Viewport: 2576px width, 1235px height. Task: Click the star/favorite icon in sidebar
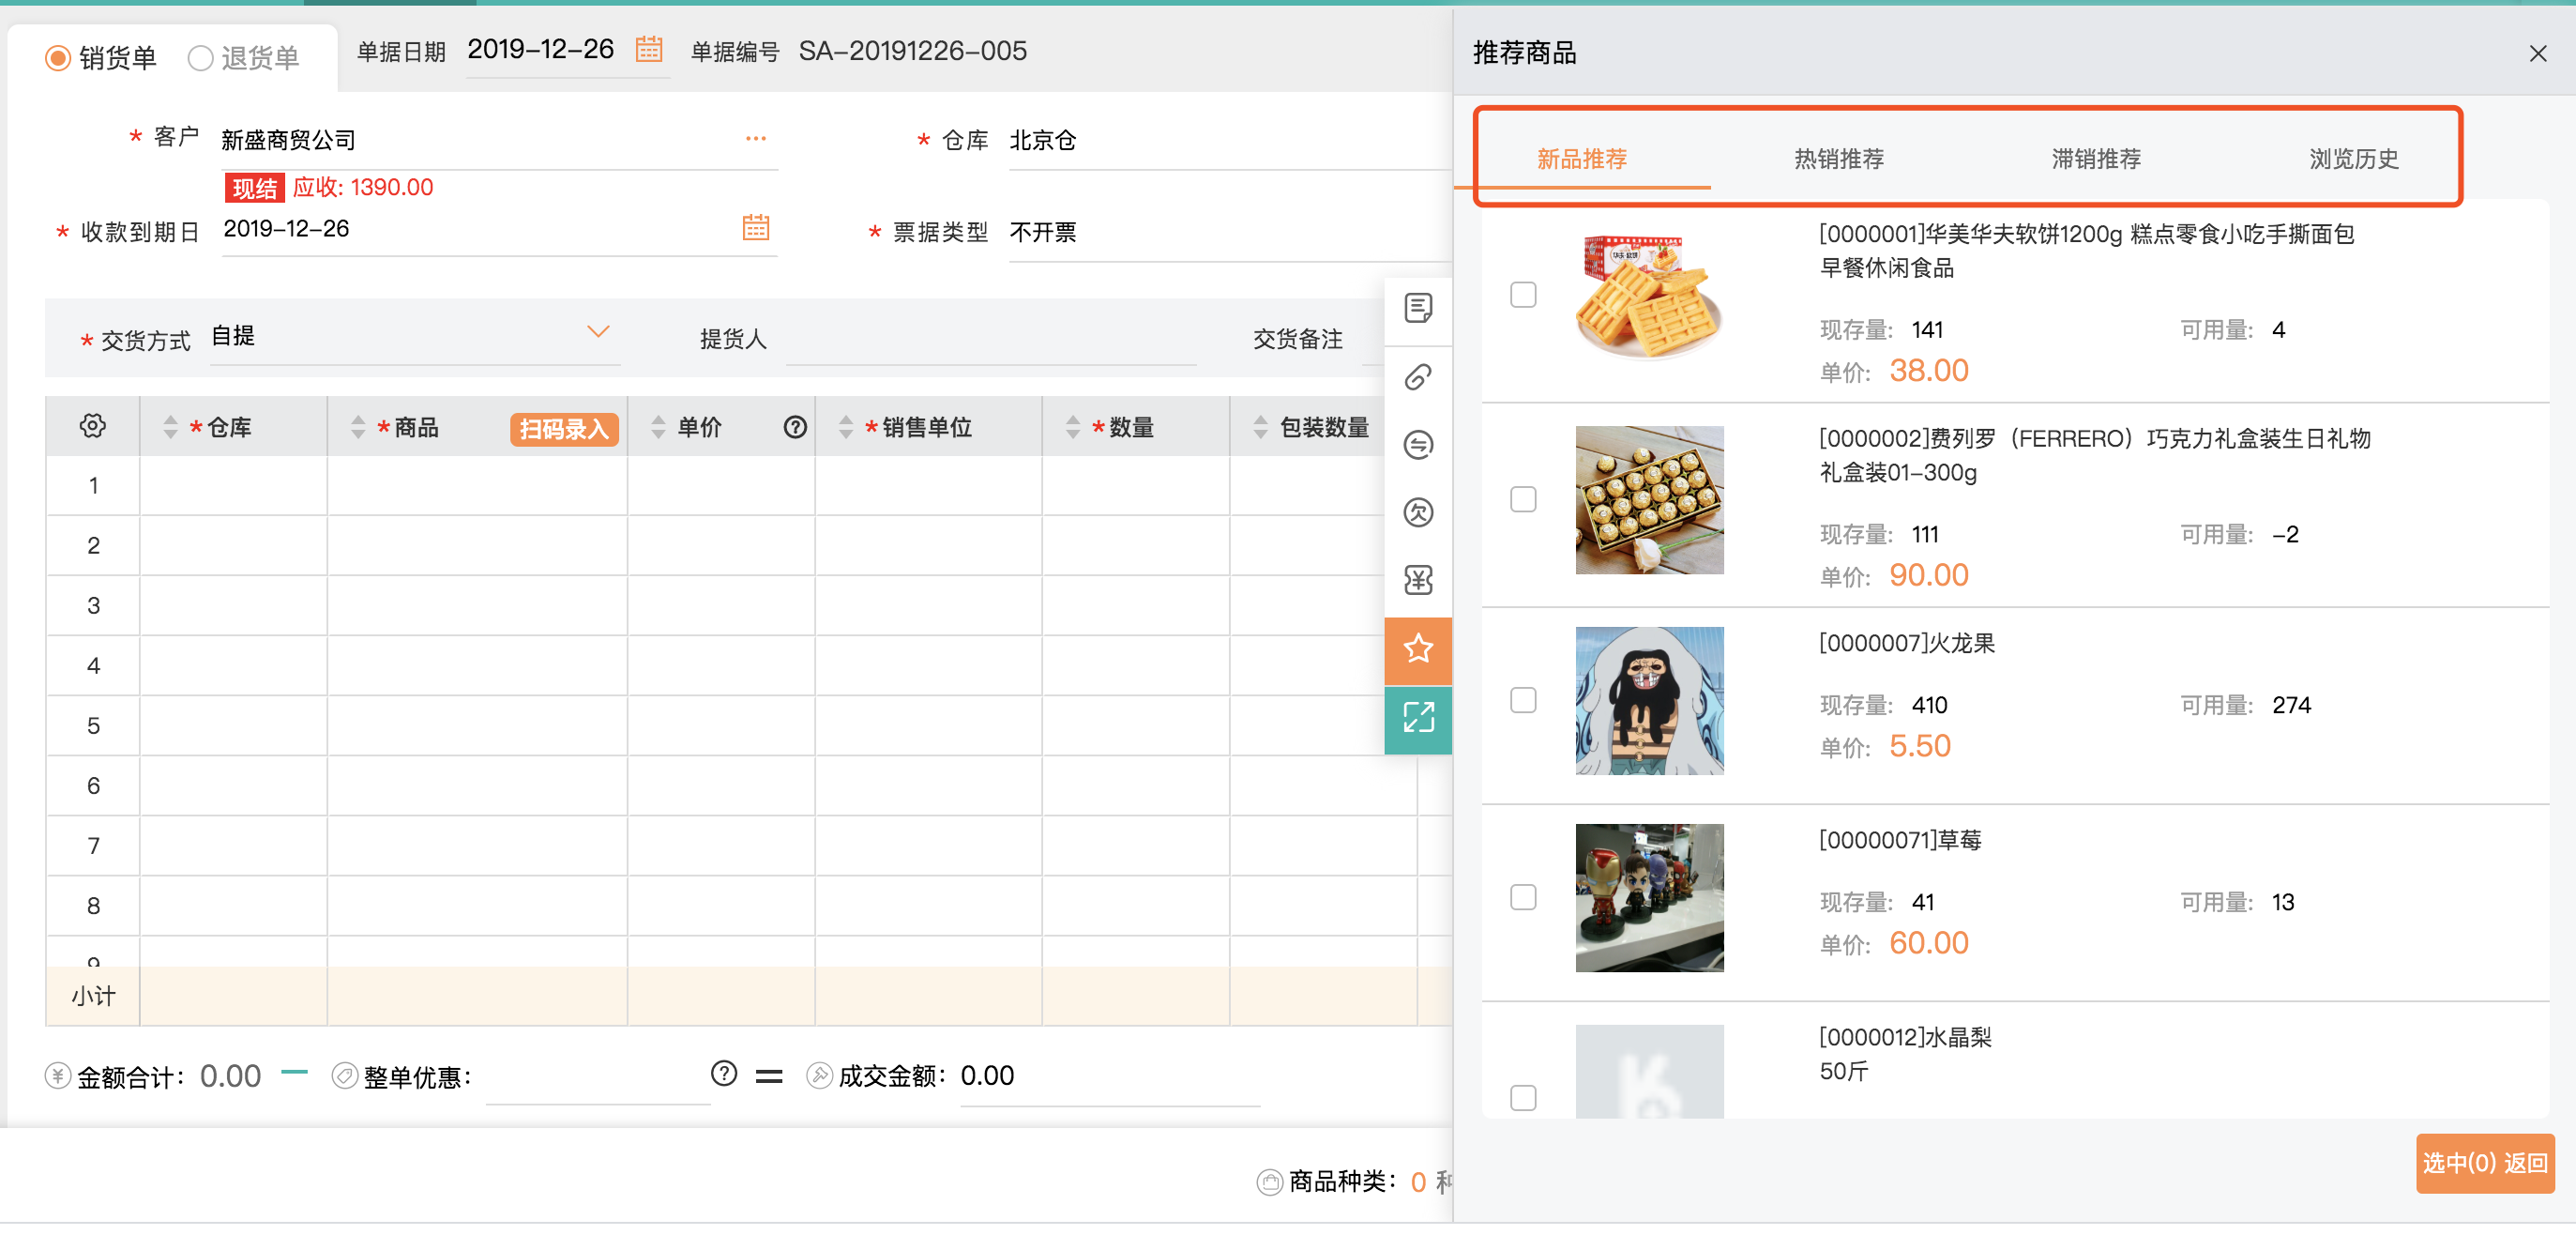pyautogui.click(x=1417, y=648)
